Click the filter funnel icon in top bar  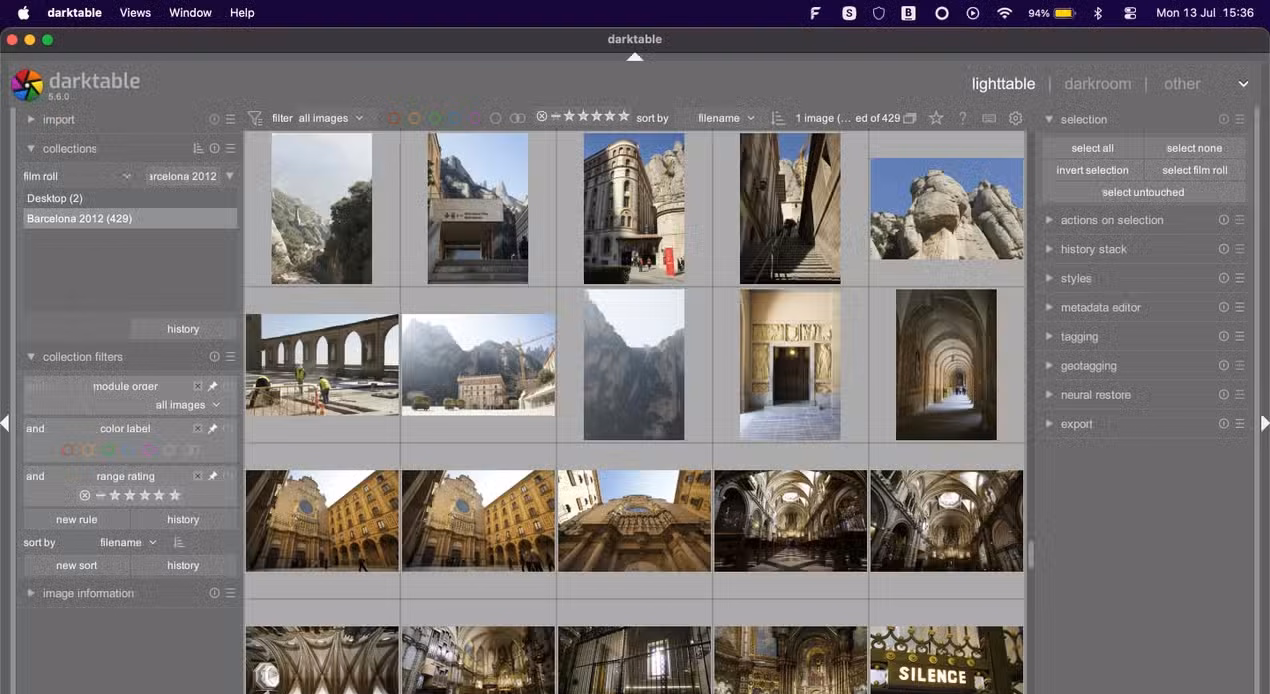click(x=255, y=118)
